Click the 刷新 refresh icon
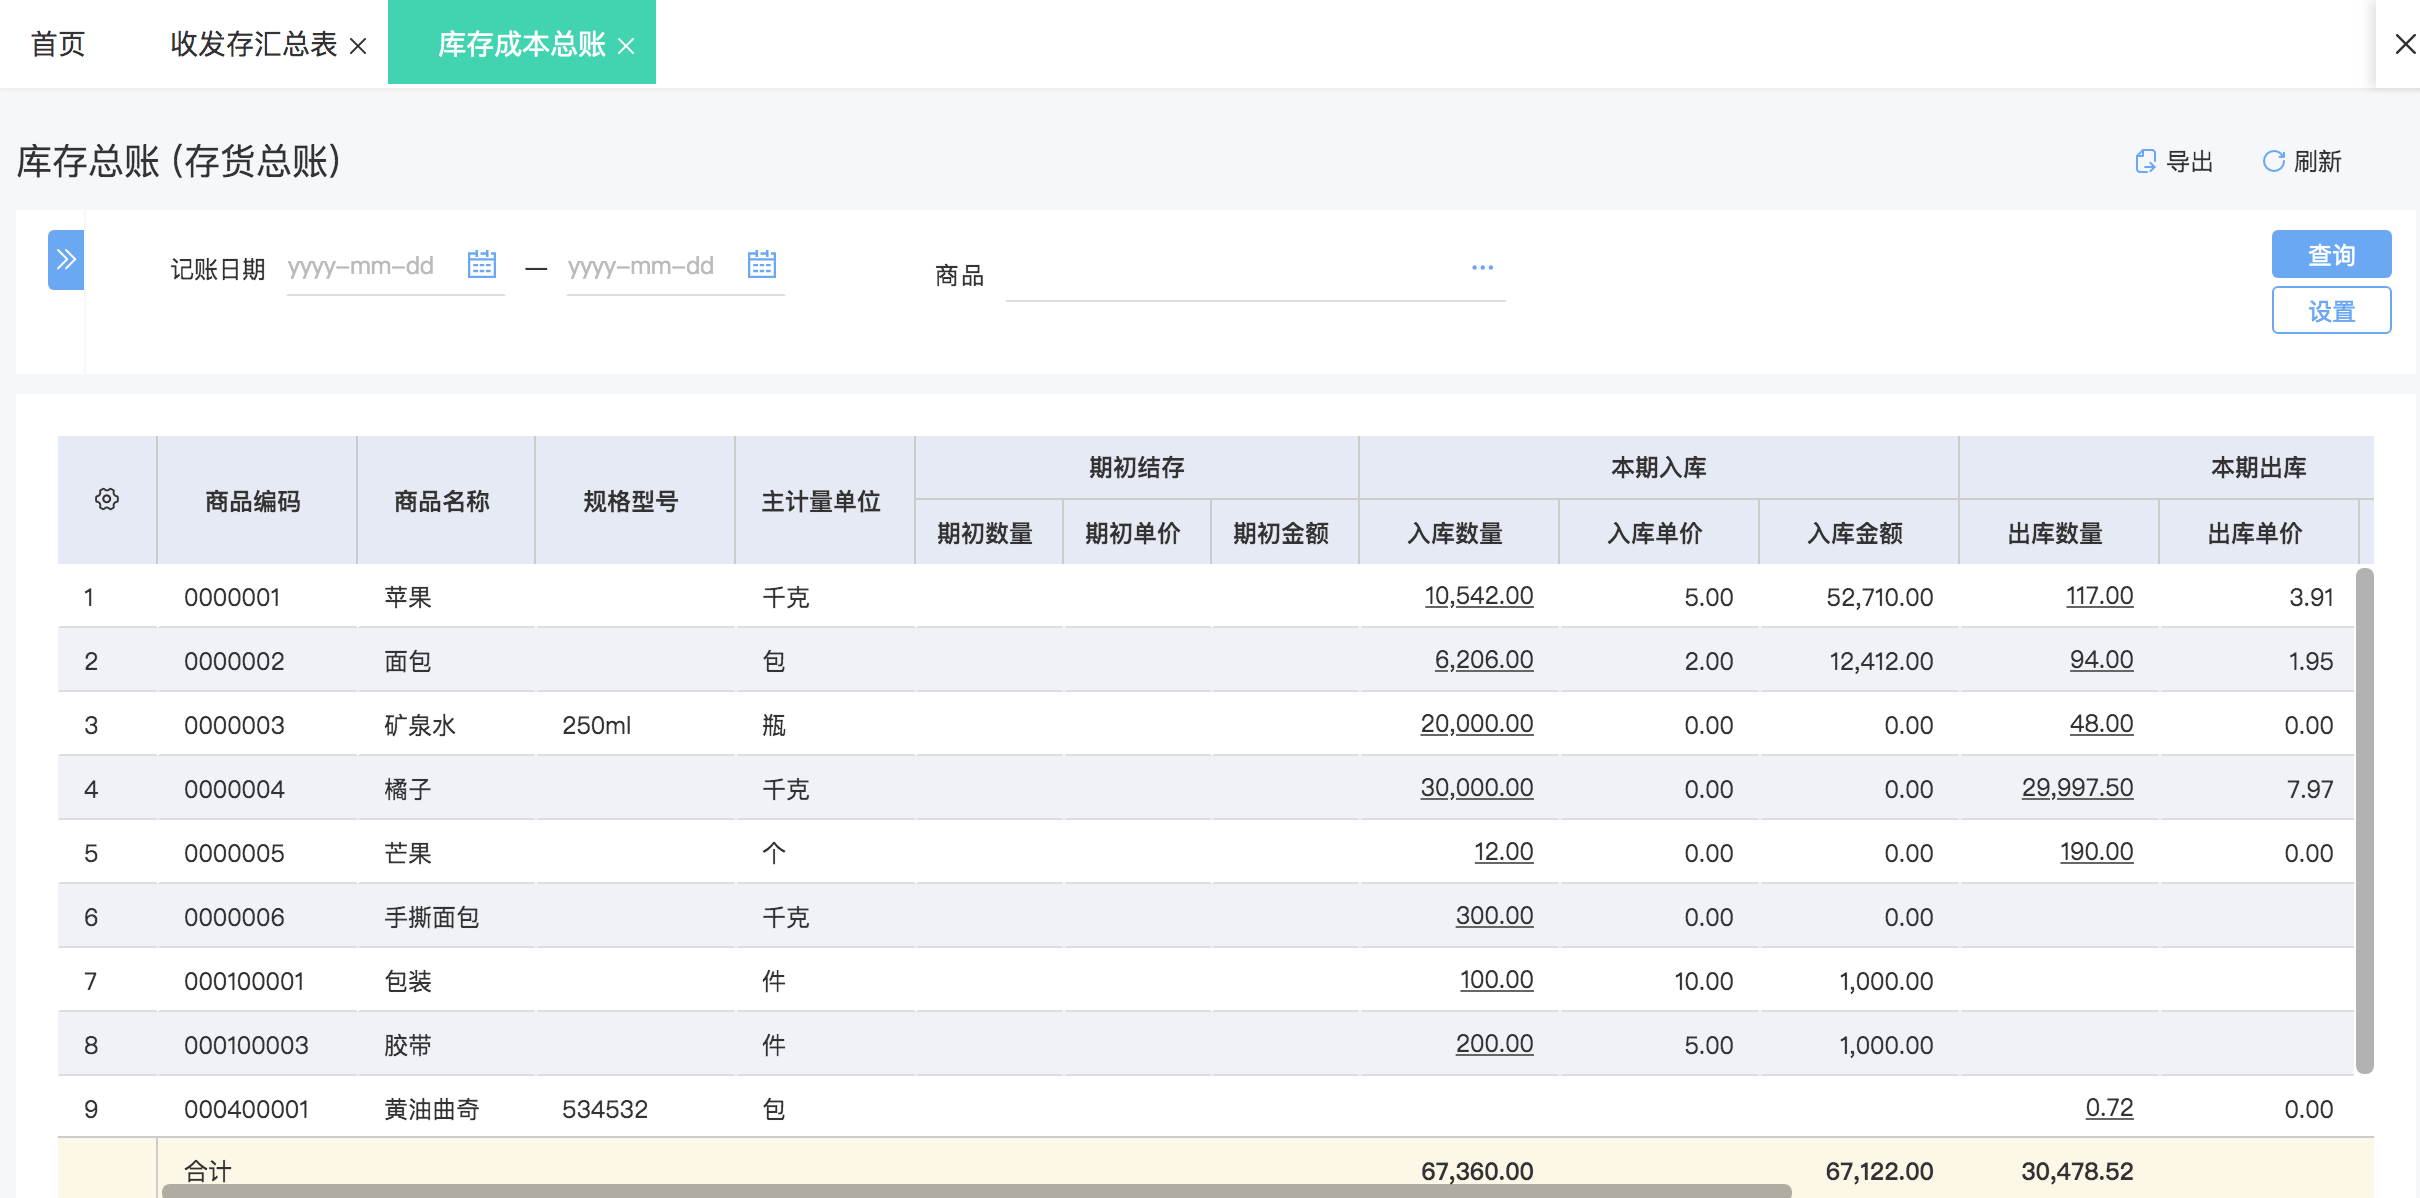The height and width of the screenshot is (1198, 2420). pos(2266,161)
